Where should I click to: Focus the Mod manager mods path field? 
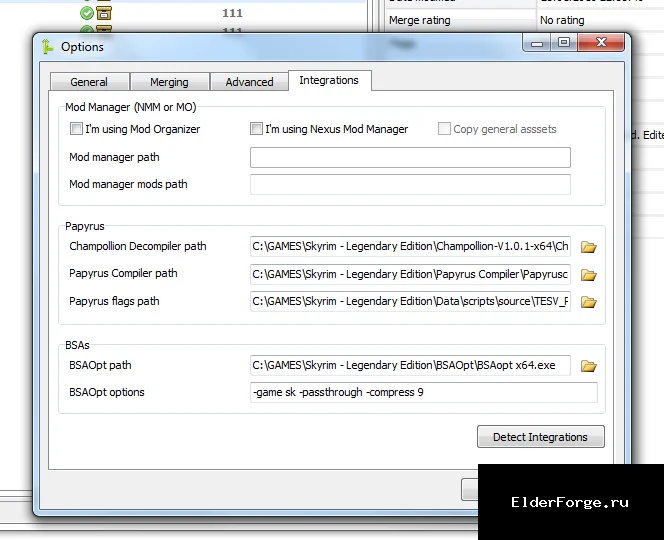point(410,184)
